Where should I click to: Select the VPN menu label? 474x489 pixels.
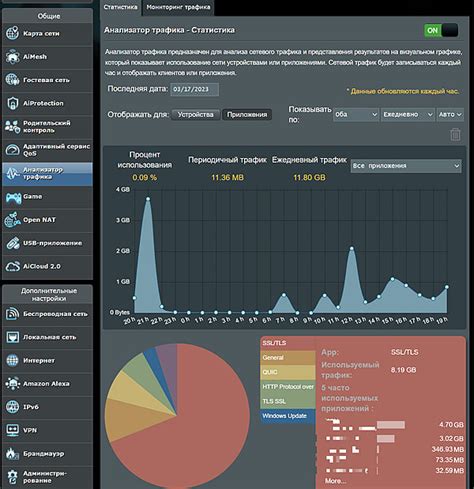(30, 430)
